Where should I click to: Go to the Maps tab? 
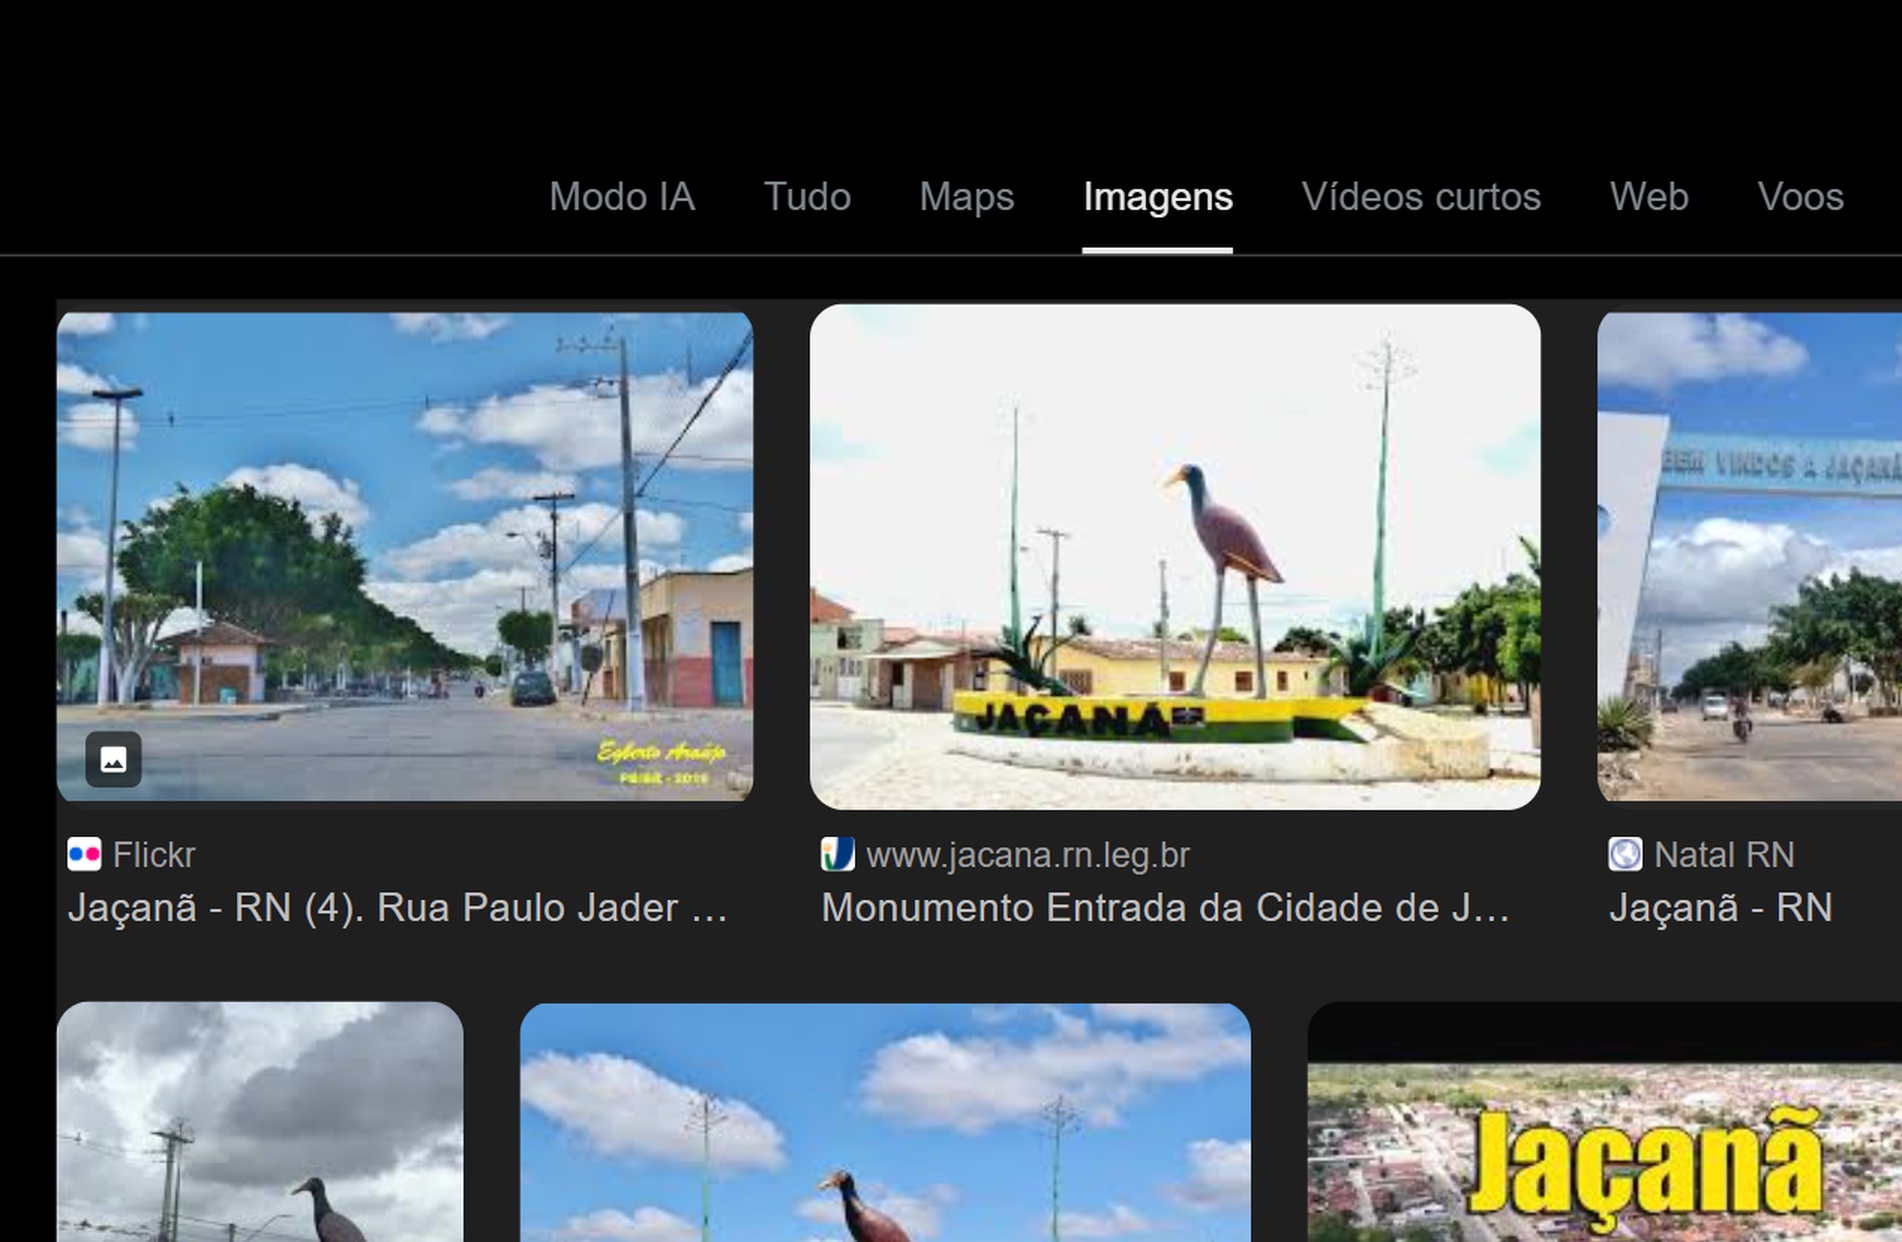(x=966, y=197)
